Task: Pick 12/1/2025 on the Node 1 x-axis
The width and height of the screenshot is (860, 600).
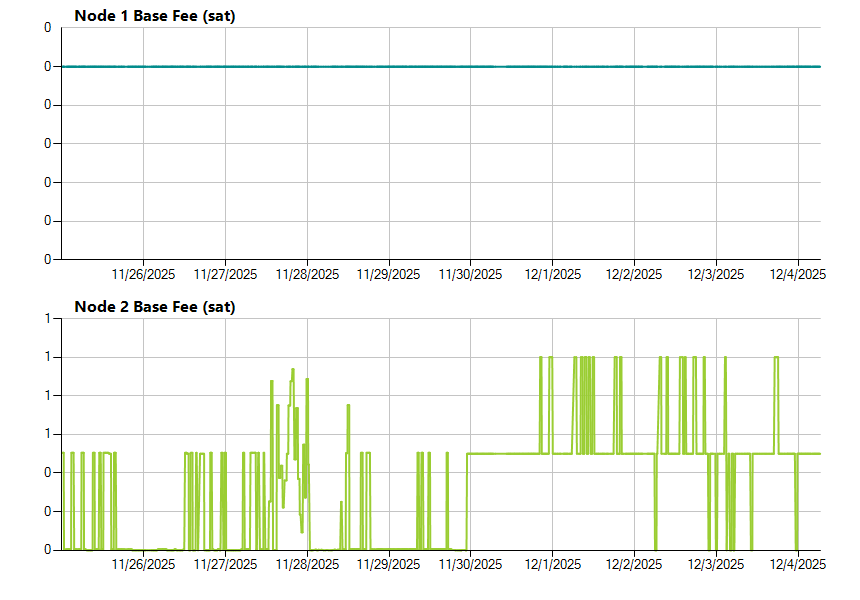Action: click(552, 274)
